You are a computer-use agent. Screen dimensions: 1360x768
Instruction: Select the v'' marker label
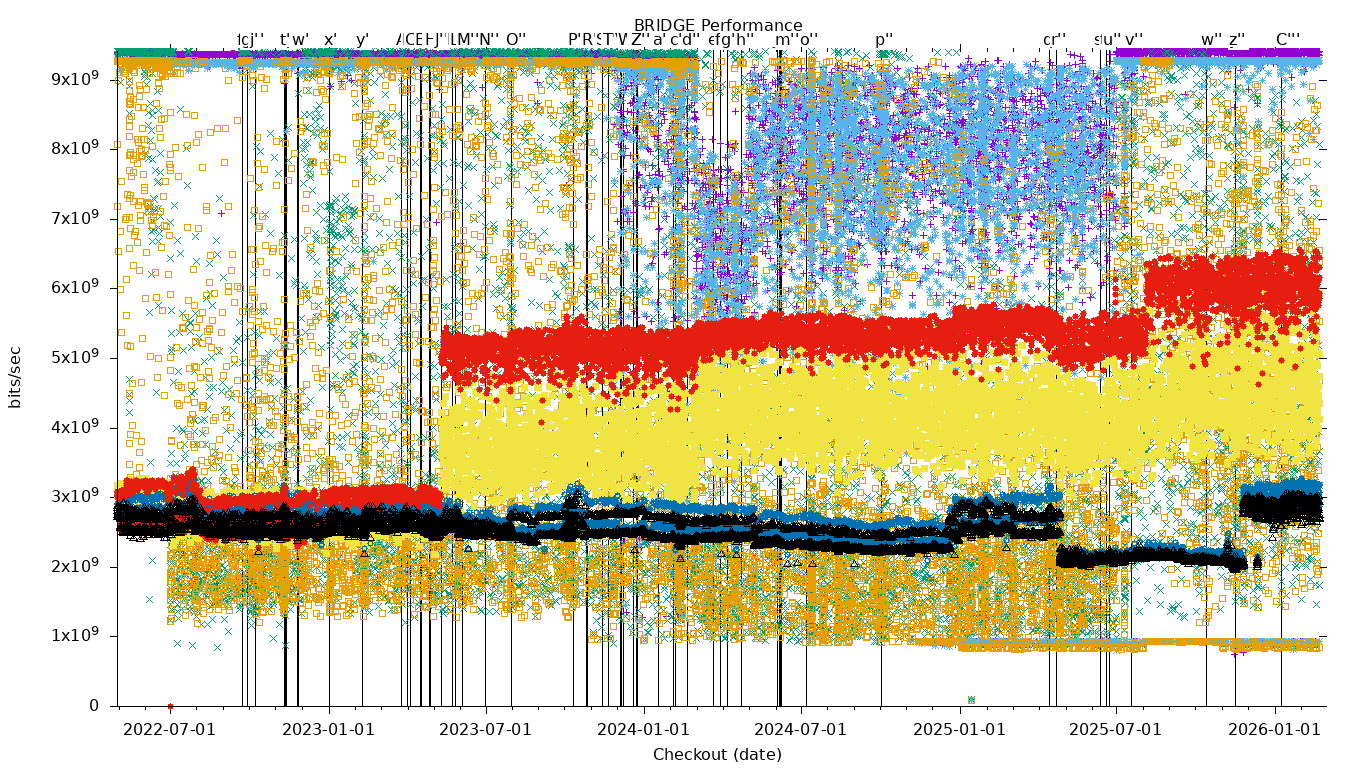1134,40
